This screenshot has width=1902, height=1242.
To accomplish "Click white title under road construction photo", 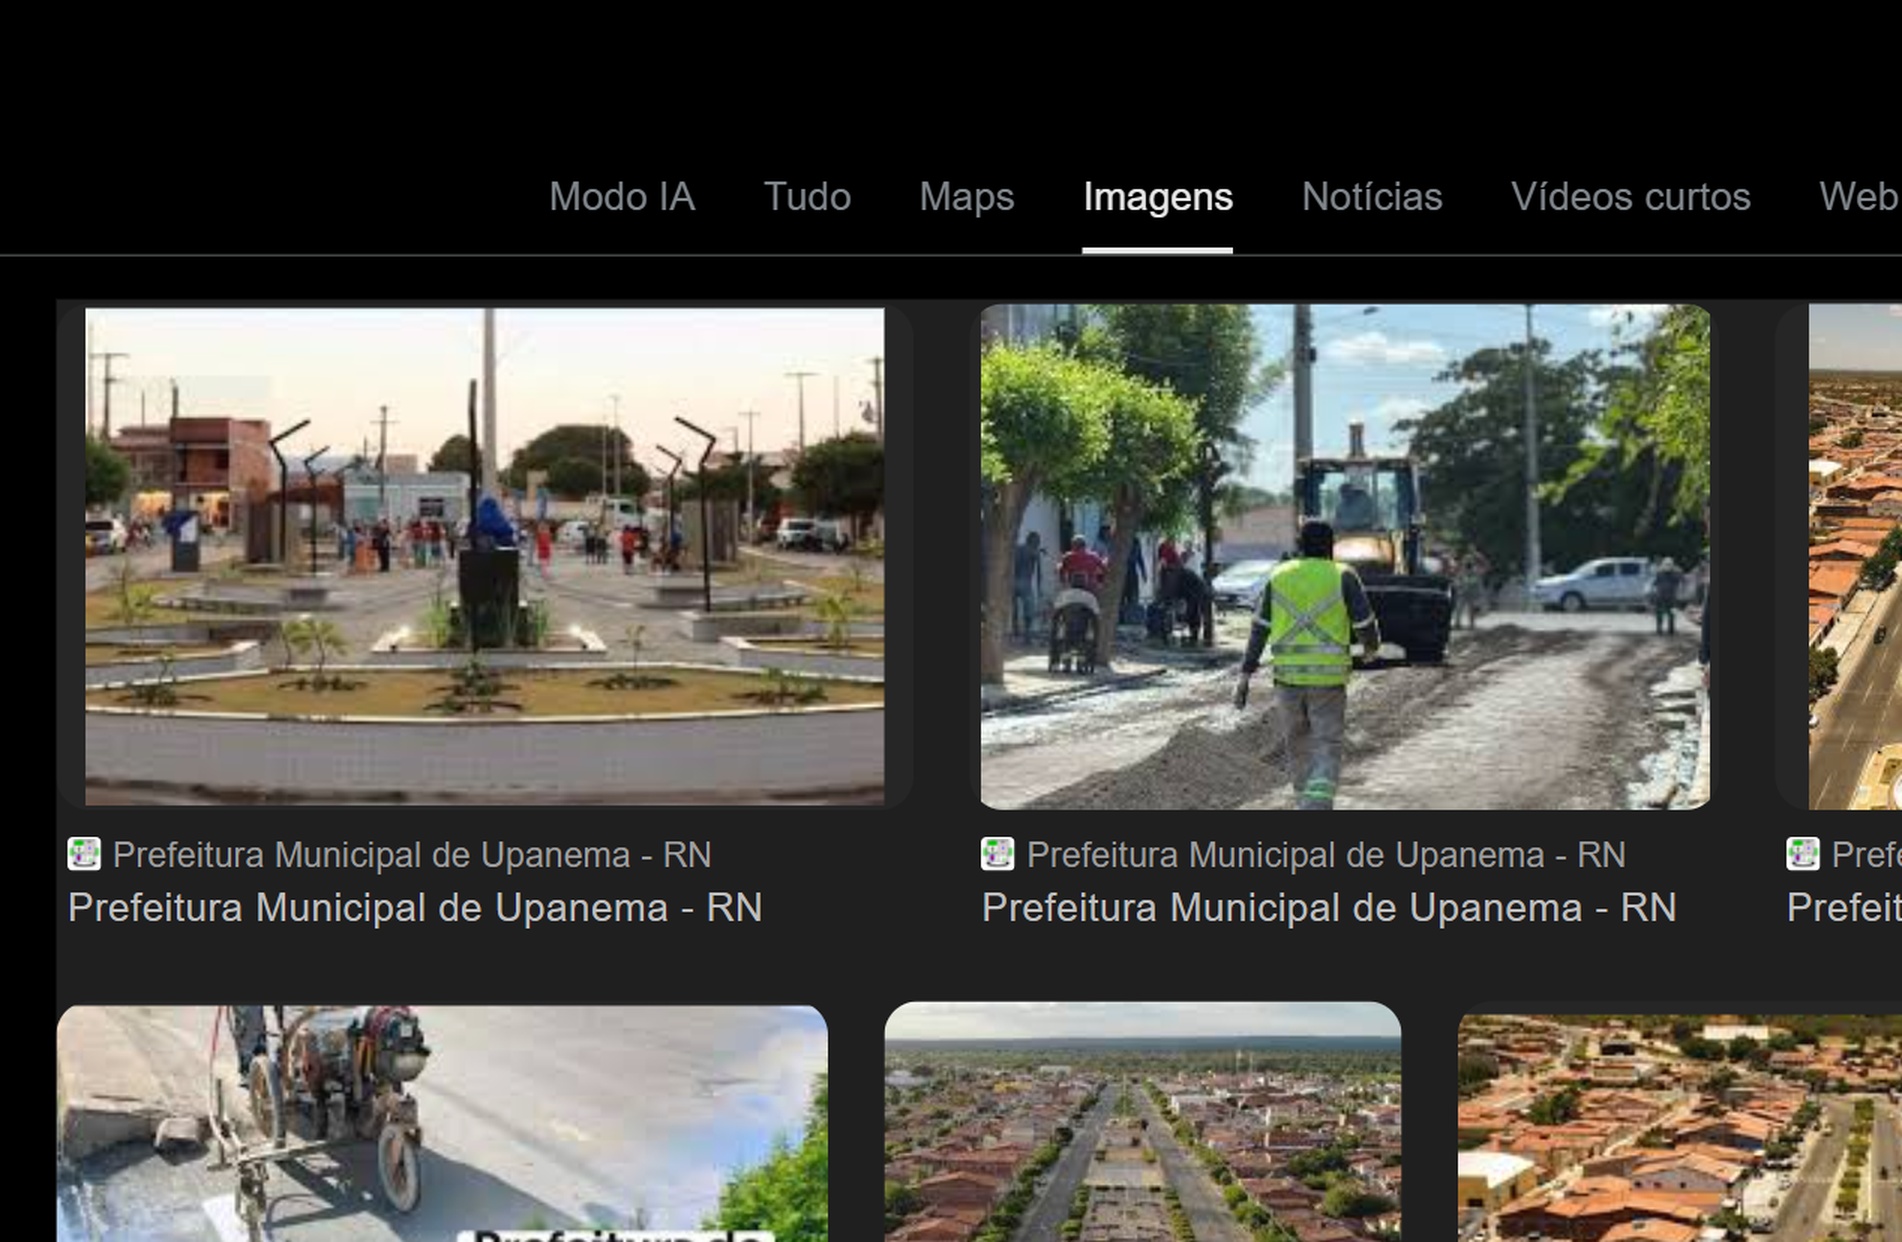I will 1328,908.
